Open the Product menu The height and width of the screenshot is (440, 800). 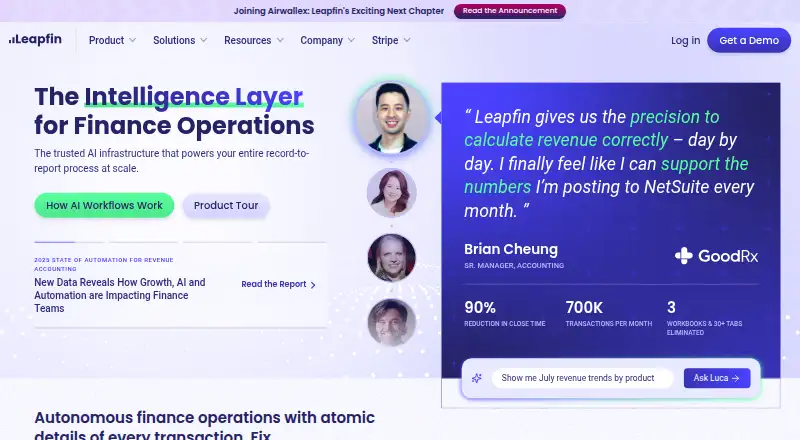coord(106,40)
